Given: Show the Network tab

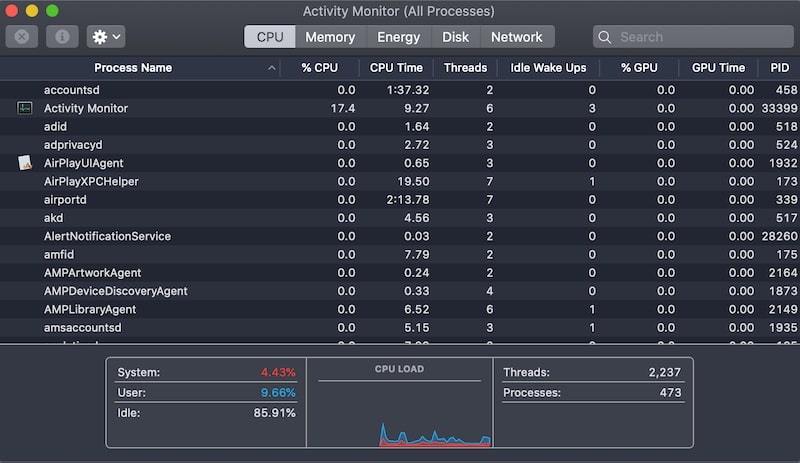Looking at the screenshot, I should 516,37.
